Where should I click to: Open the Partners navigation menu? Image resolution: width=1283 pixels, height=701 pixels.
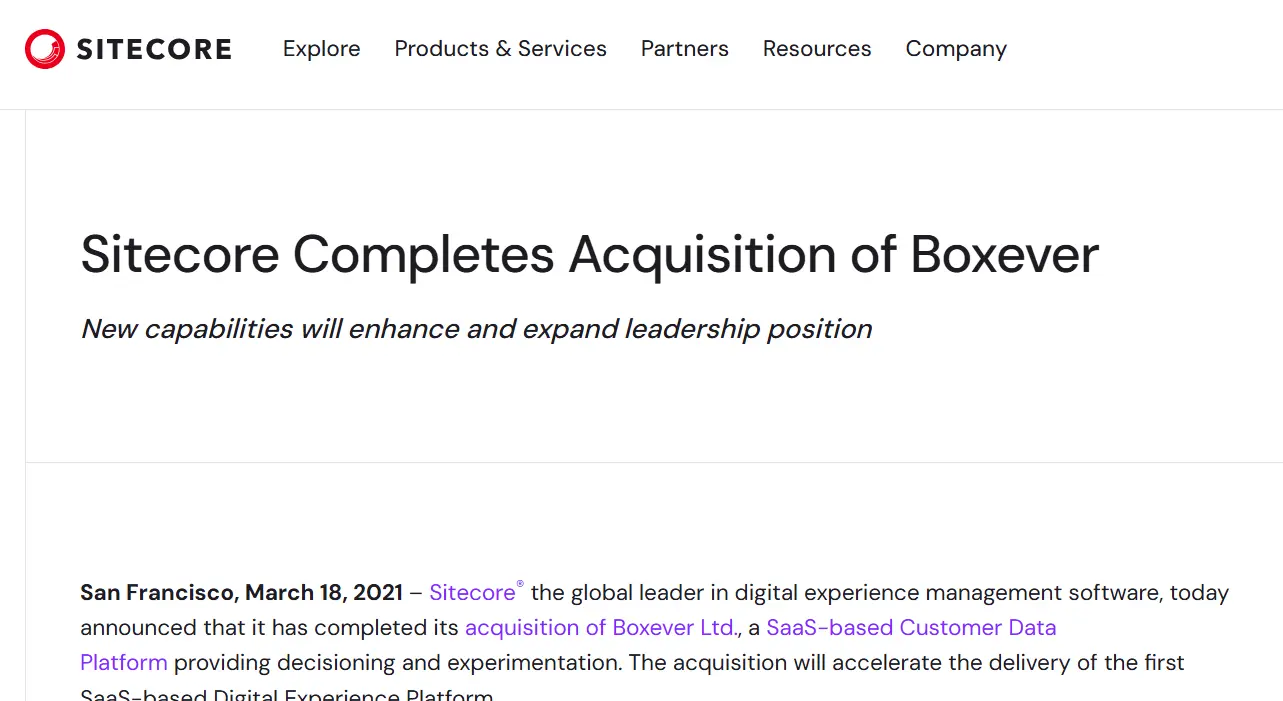684,49
